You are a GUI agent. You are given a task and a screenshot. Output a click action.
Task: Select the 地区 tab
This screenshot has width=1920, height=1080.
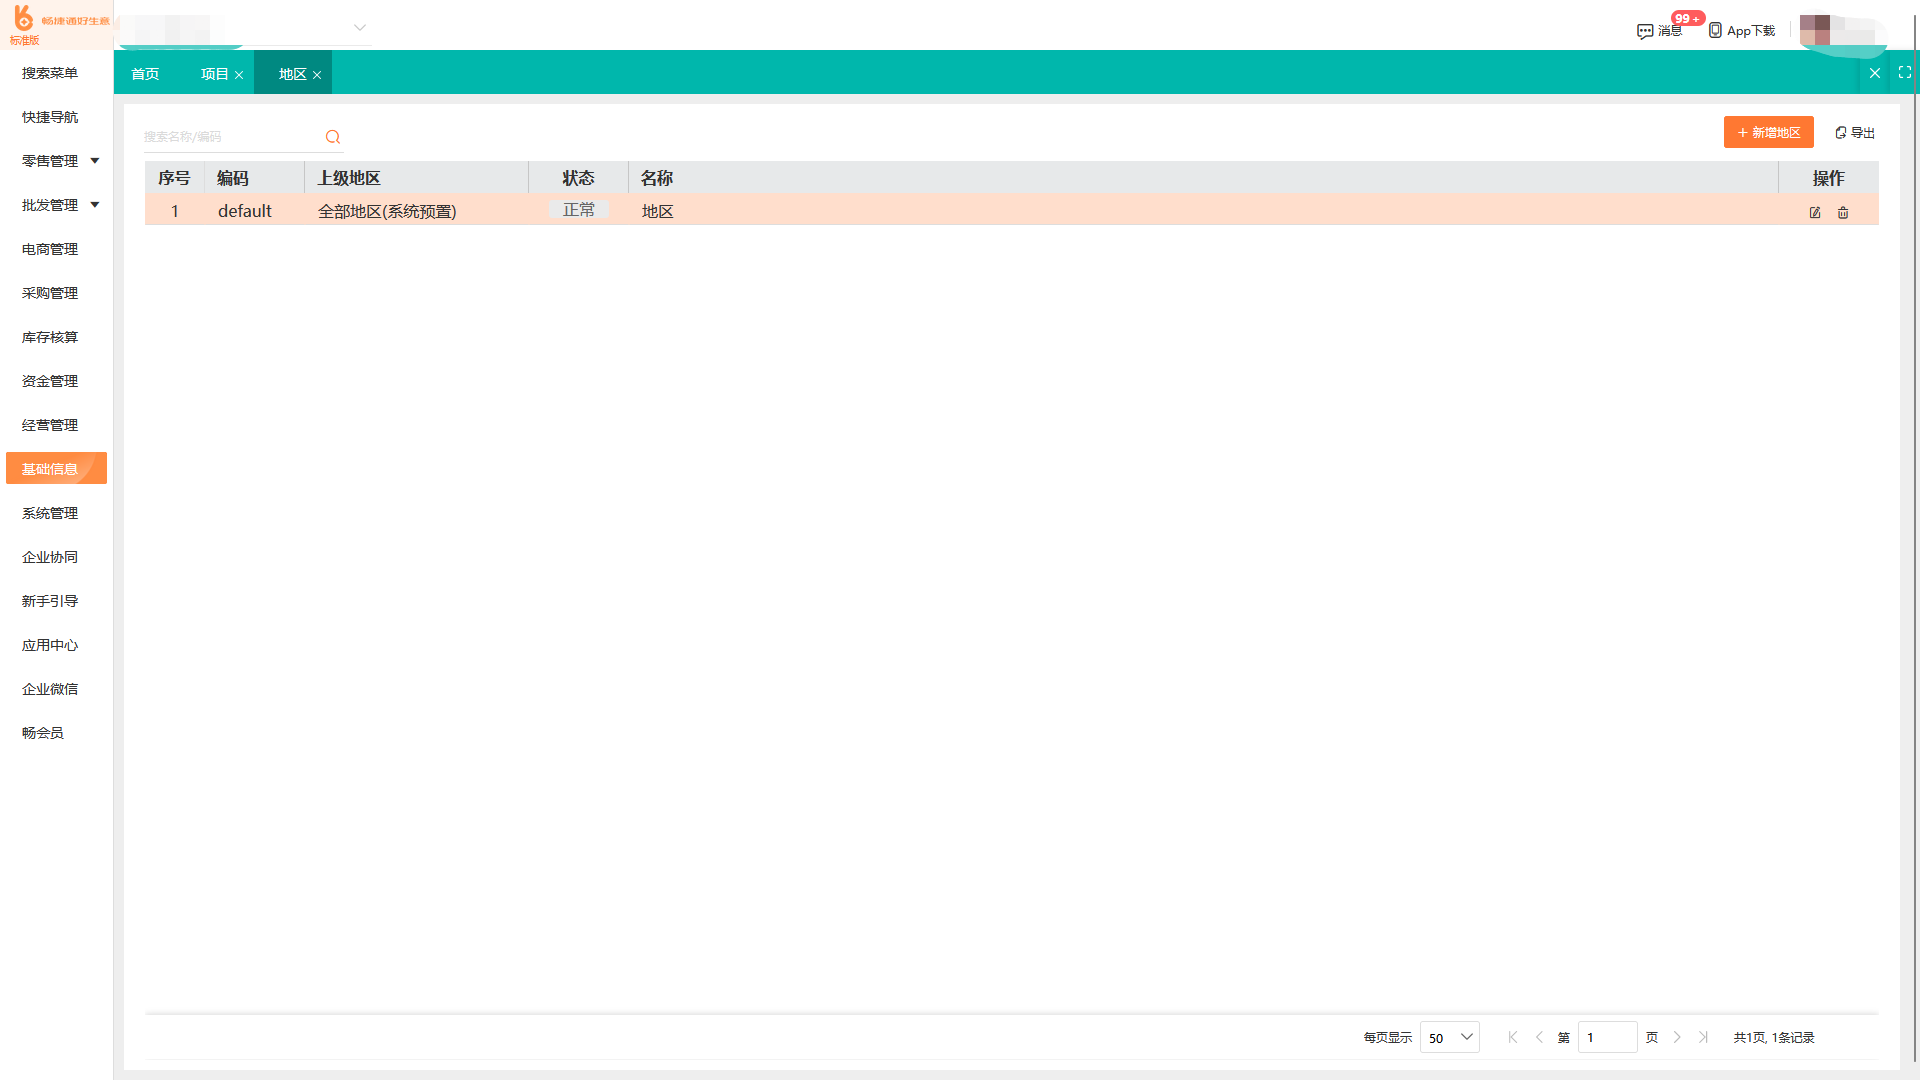tap(291, 73)
